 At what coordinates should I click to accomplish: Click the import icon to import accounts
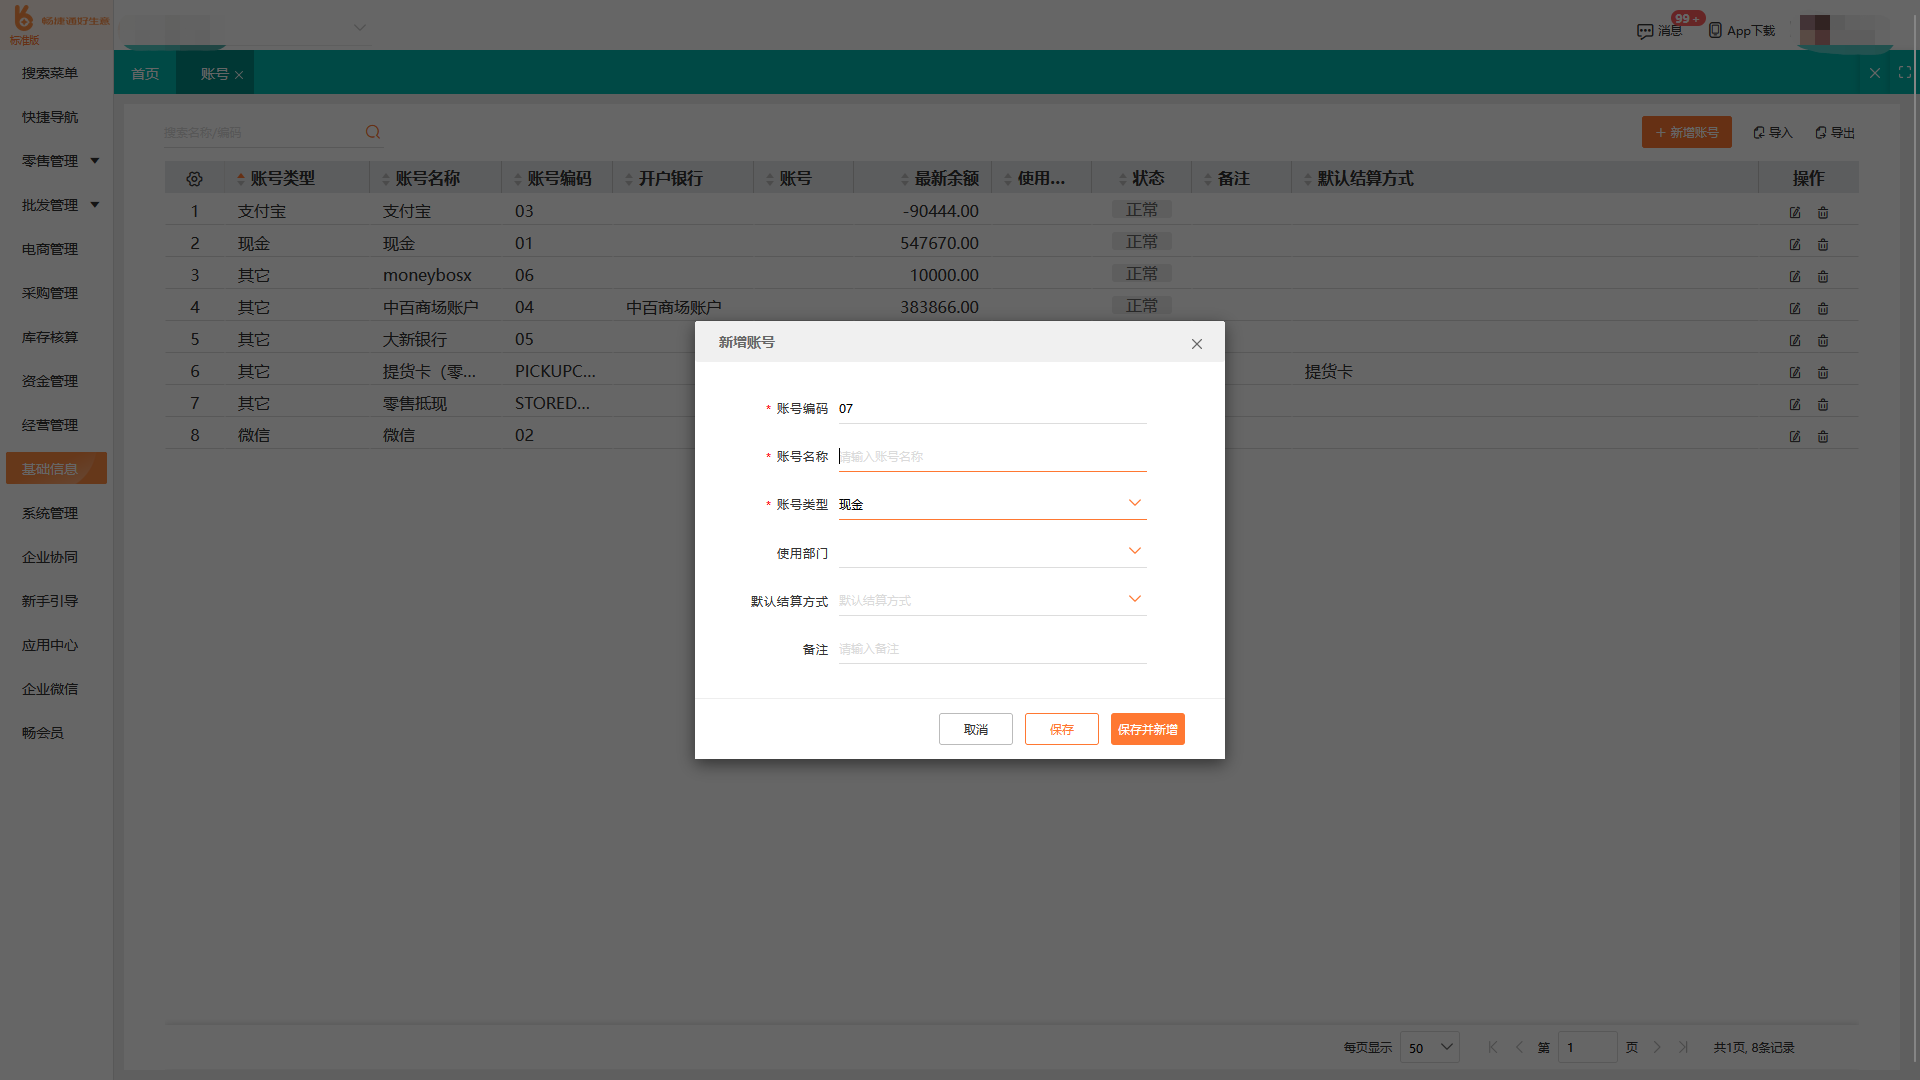pos(1772,132)
